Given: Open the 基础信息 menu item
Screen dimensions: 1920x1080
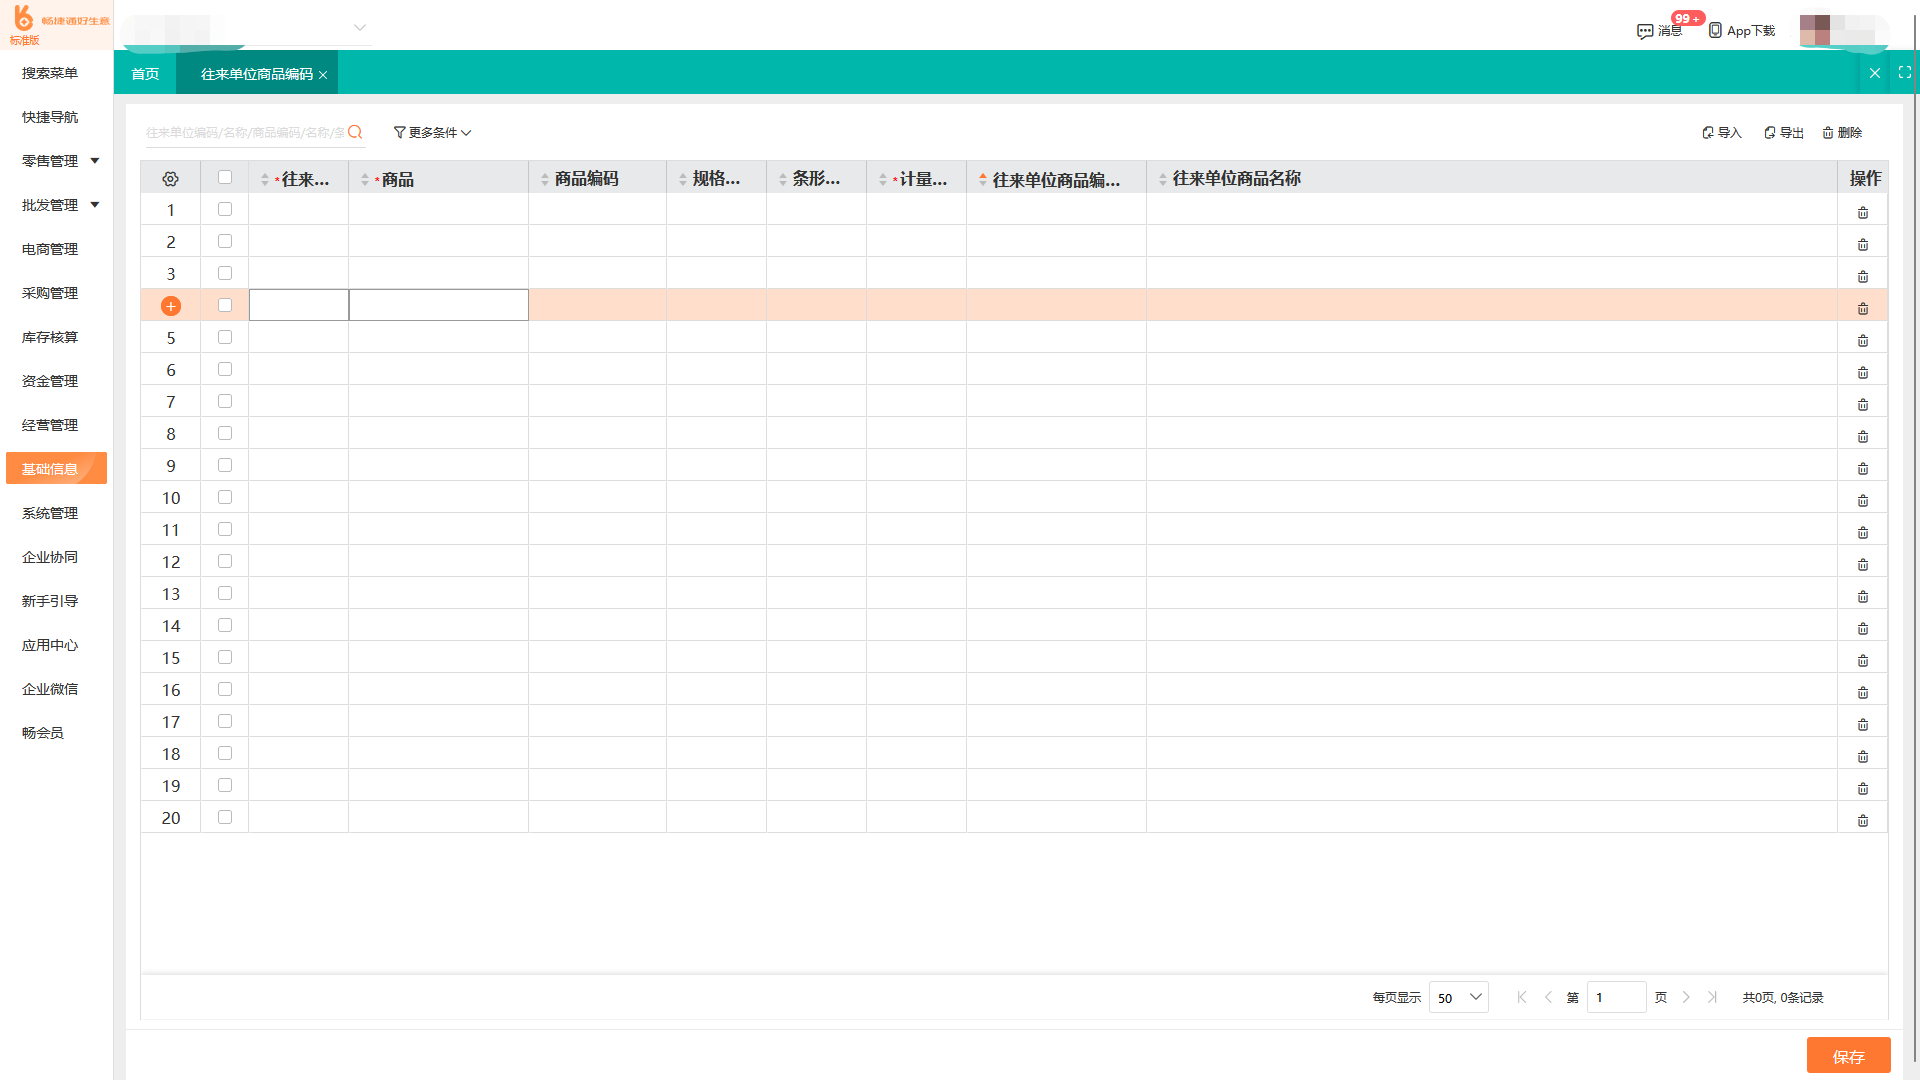Looking at the screenshot, I should coord(53,468).
